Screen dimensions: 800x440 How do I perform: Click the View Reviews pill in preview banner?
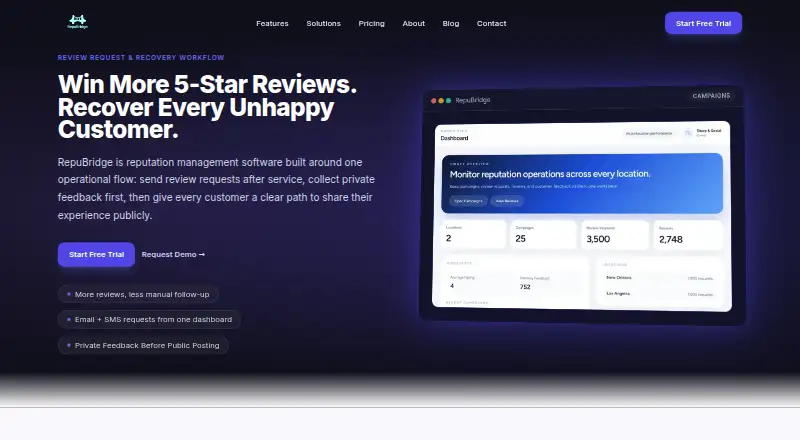click(507, 201)
